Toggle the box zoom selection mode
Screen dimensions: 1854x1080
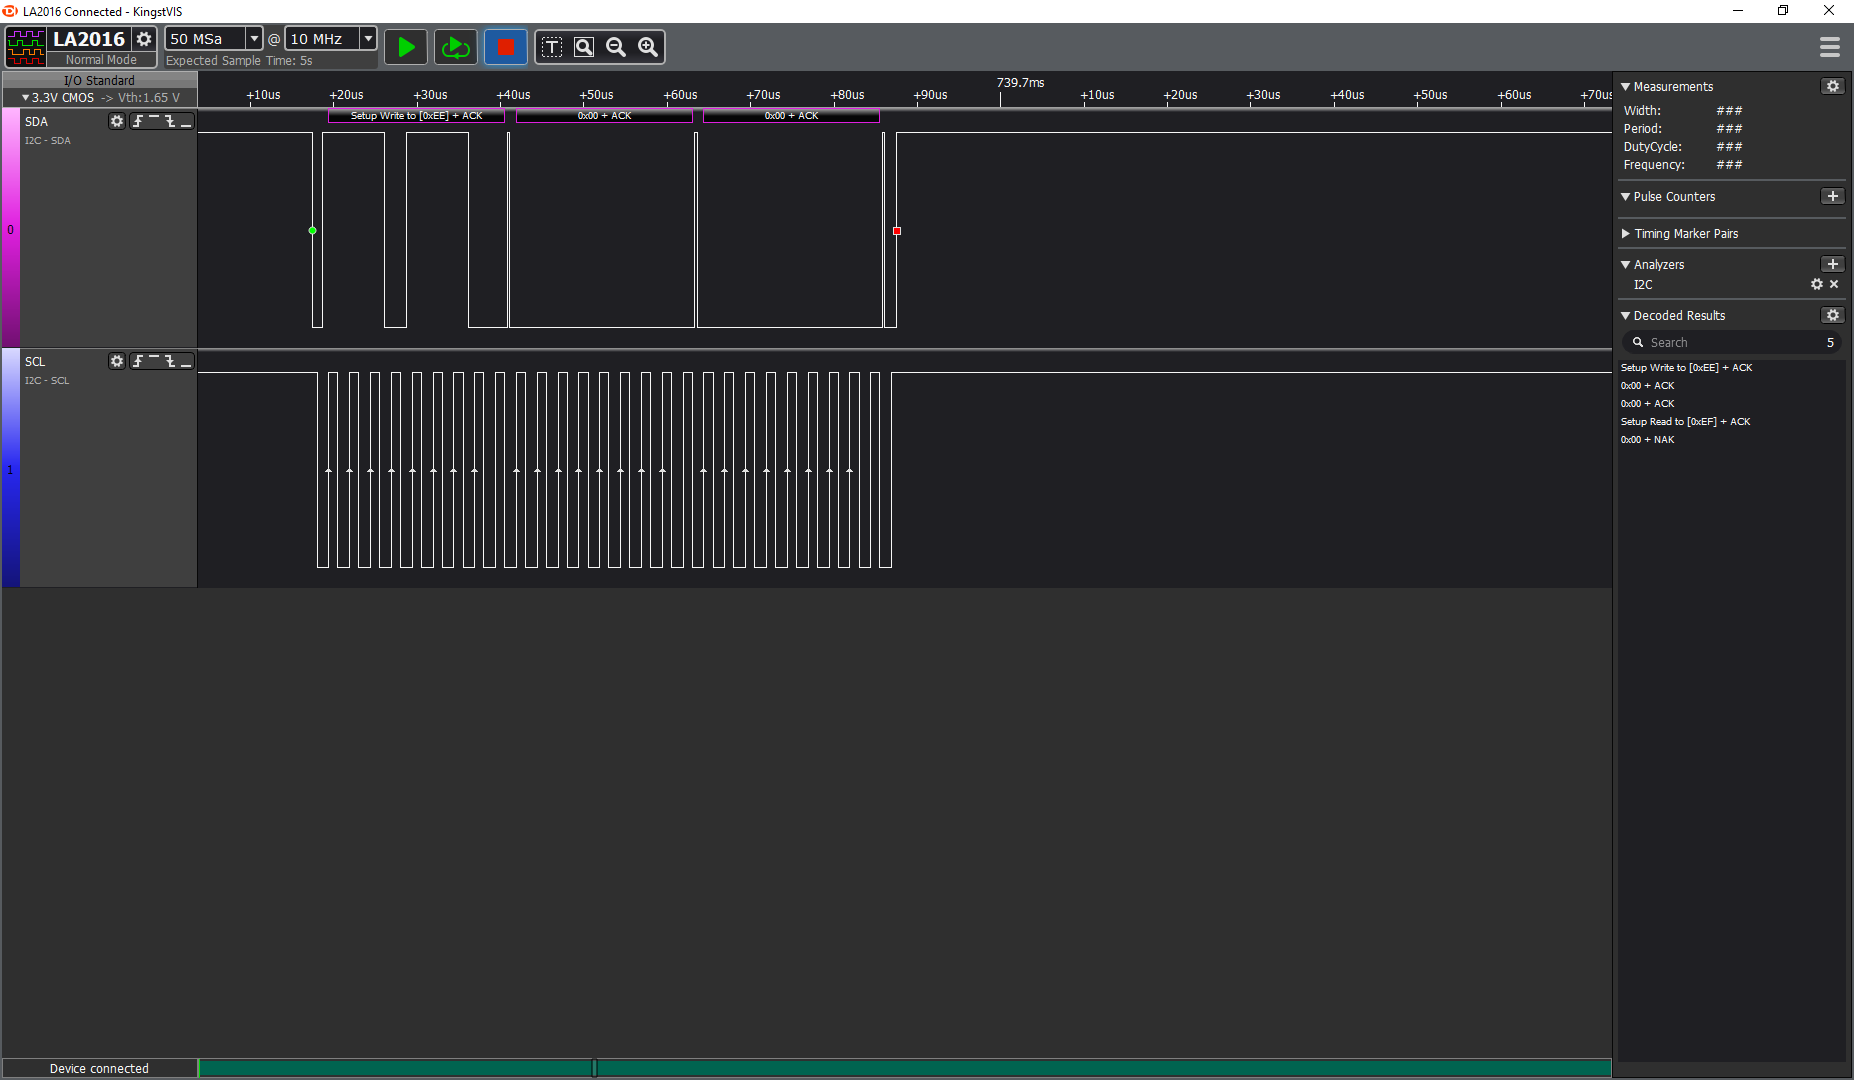click(584, 46)
